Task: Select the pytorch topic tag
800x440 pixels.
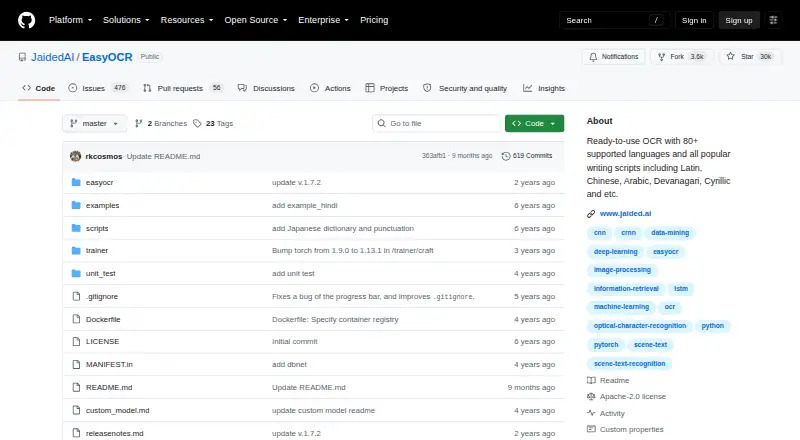Action: coord(606,345)
